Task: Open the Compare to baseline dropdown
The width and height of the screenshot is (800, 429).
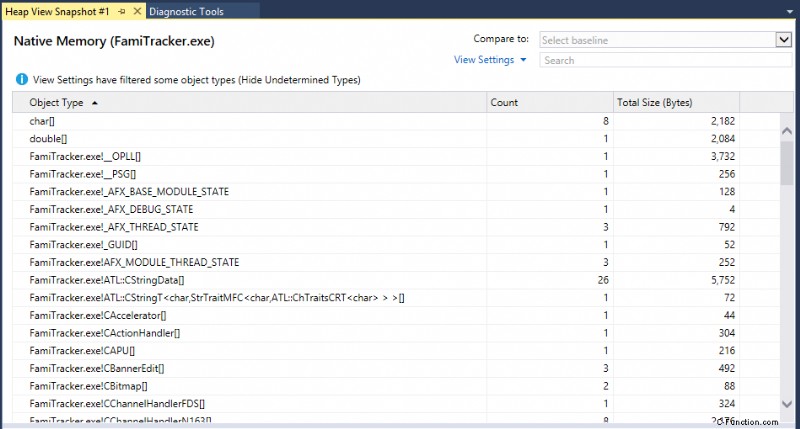Action: [x=783, y=40]
